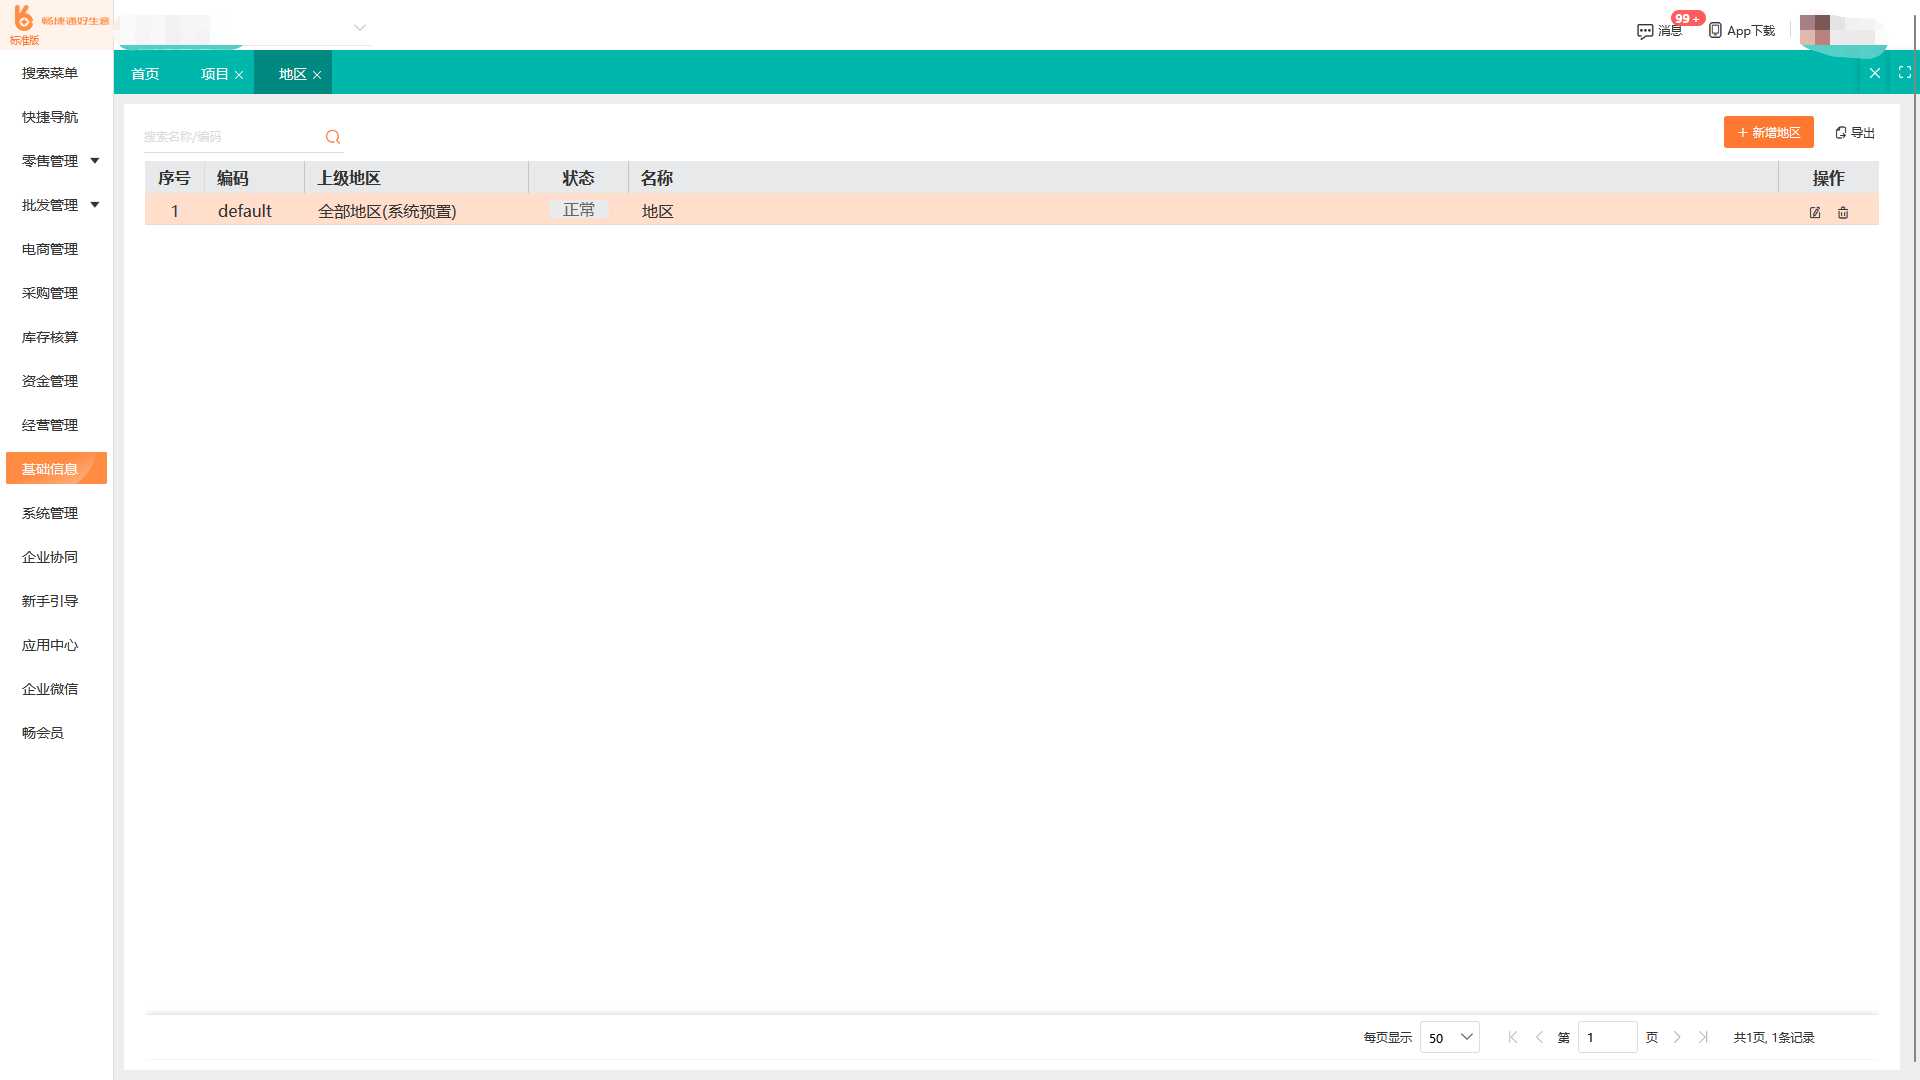Viewport: 1920px width, 1080px height.
Task: Click the edit icon for default region
Action: (1816, 211)
